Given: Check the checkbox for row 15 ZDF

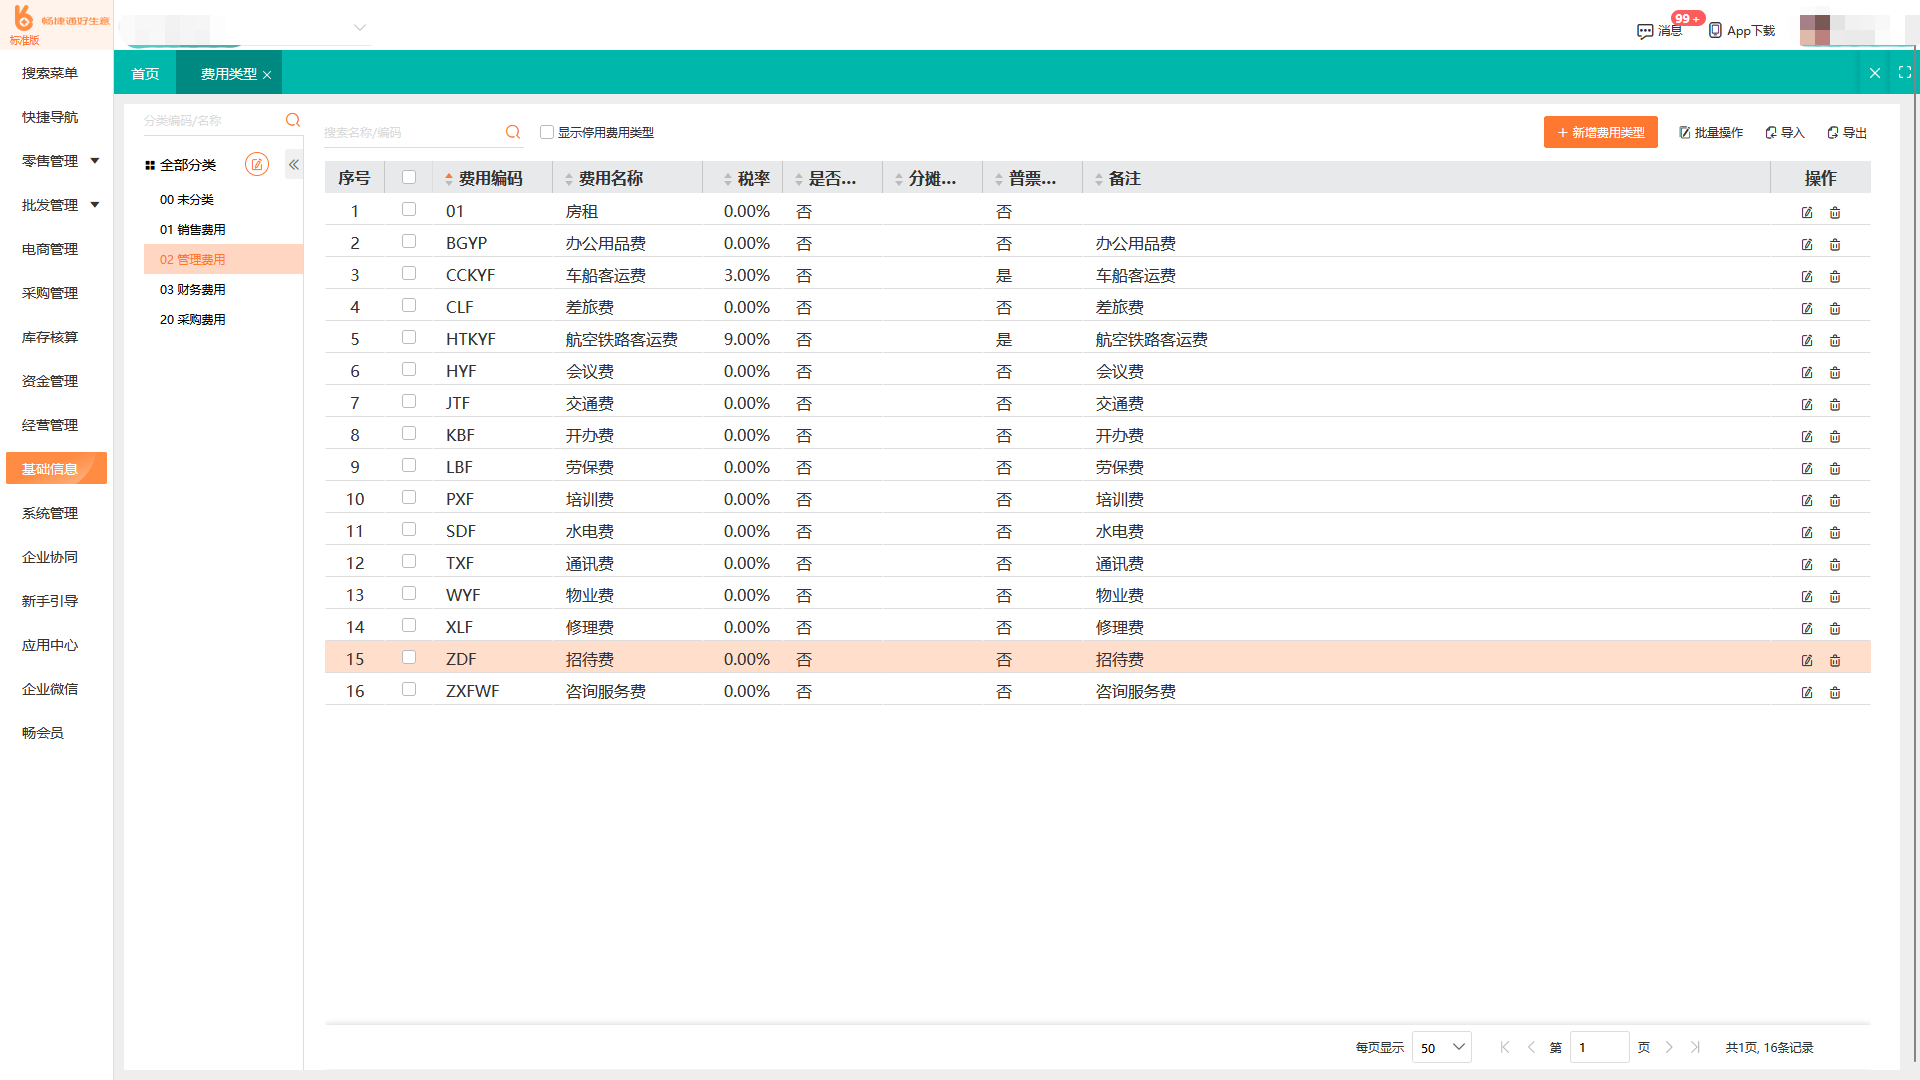Looking at the screenshot, I should (x=410, y=658).
